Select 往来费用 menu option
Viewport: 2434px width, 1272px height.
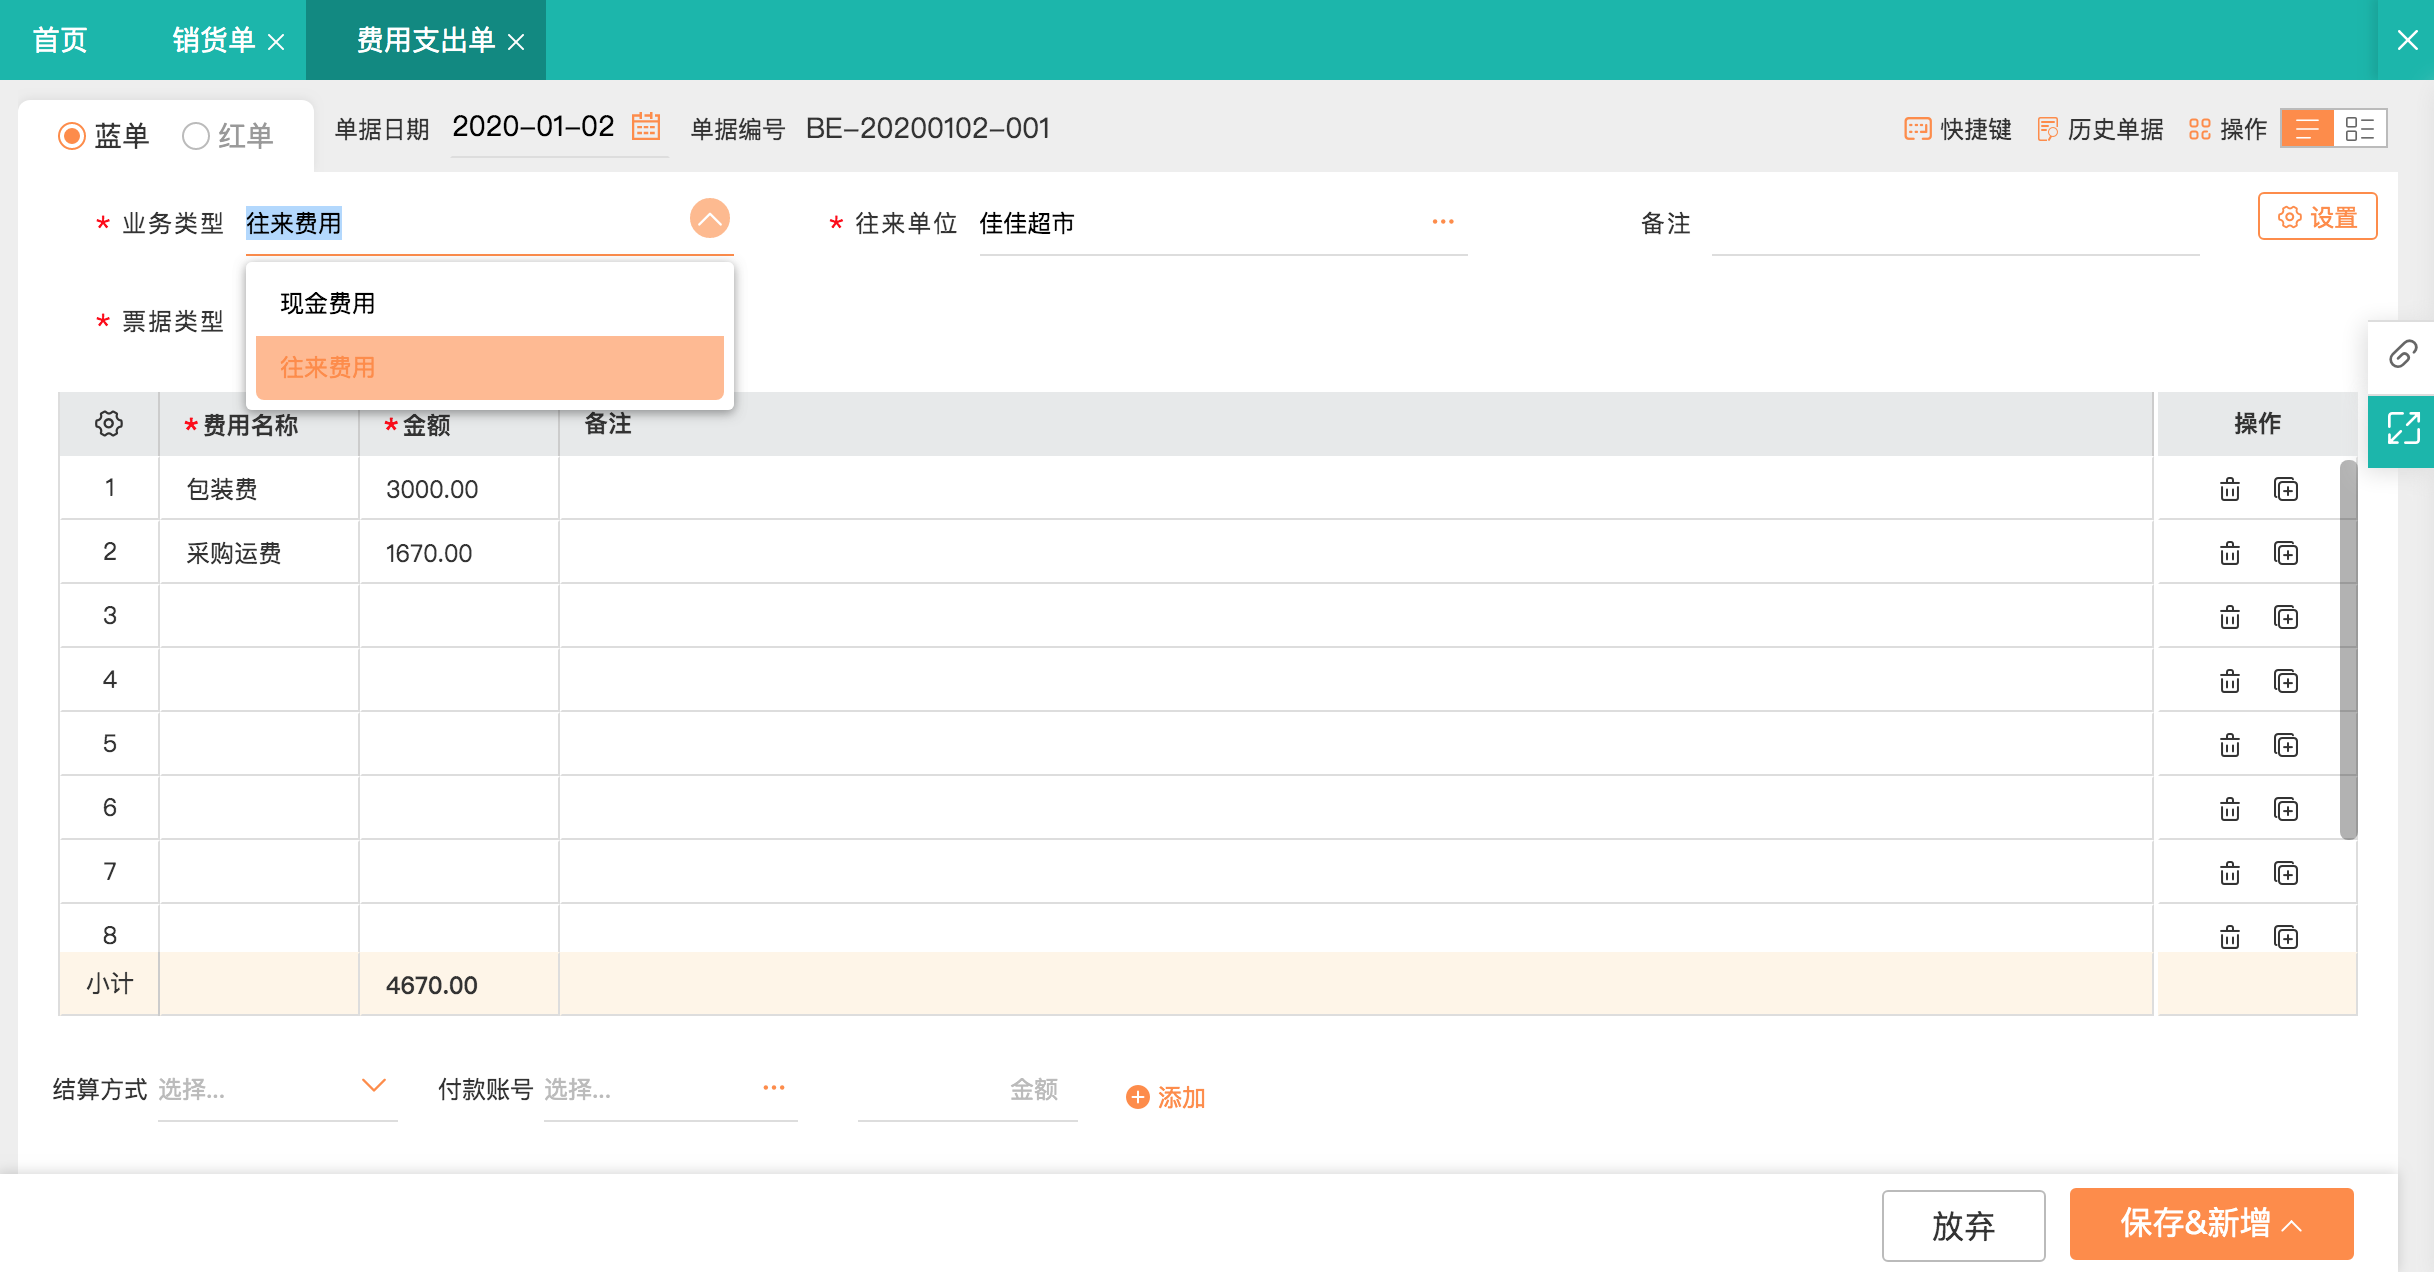[x=488, y=367]
